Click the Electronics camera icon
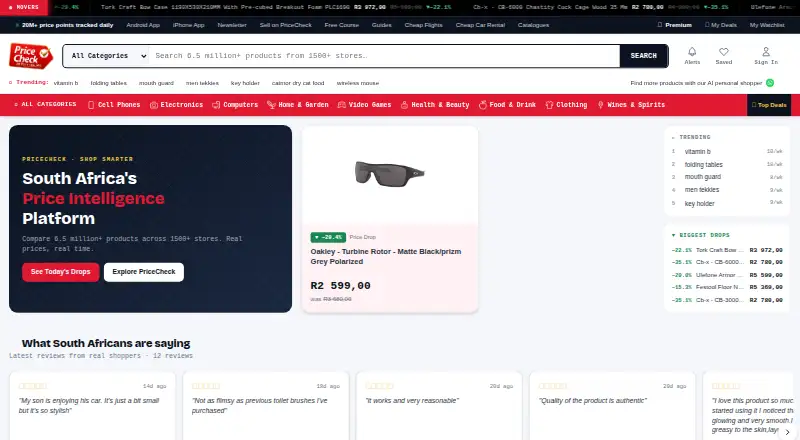 point(154,105)
